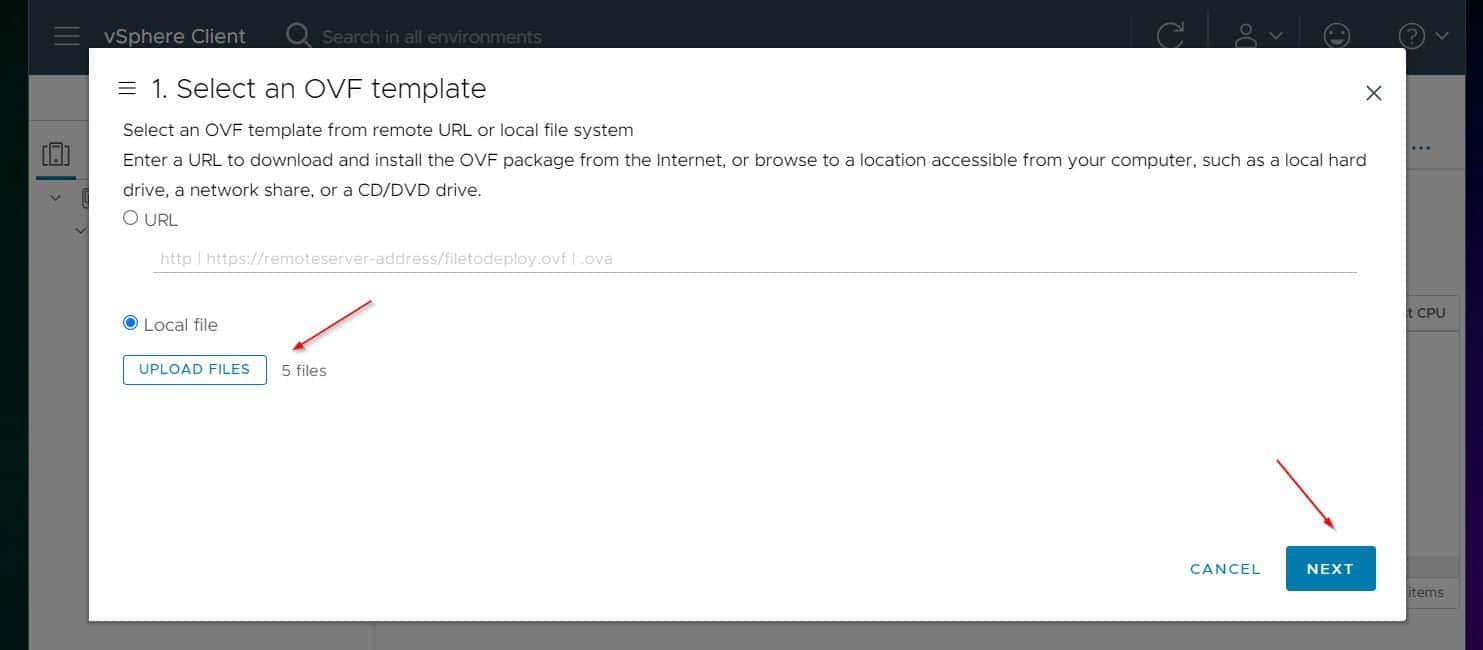Screen dimensions: 1483x650
Task: Open the user profile icon
Action: pyautogui.click(x=1245, y=36)
